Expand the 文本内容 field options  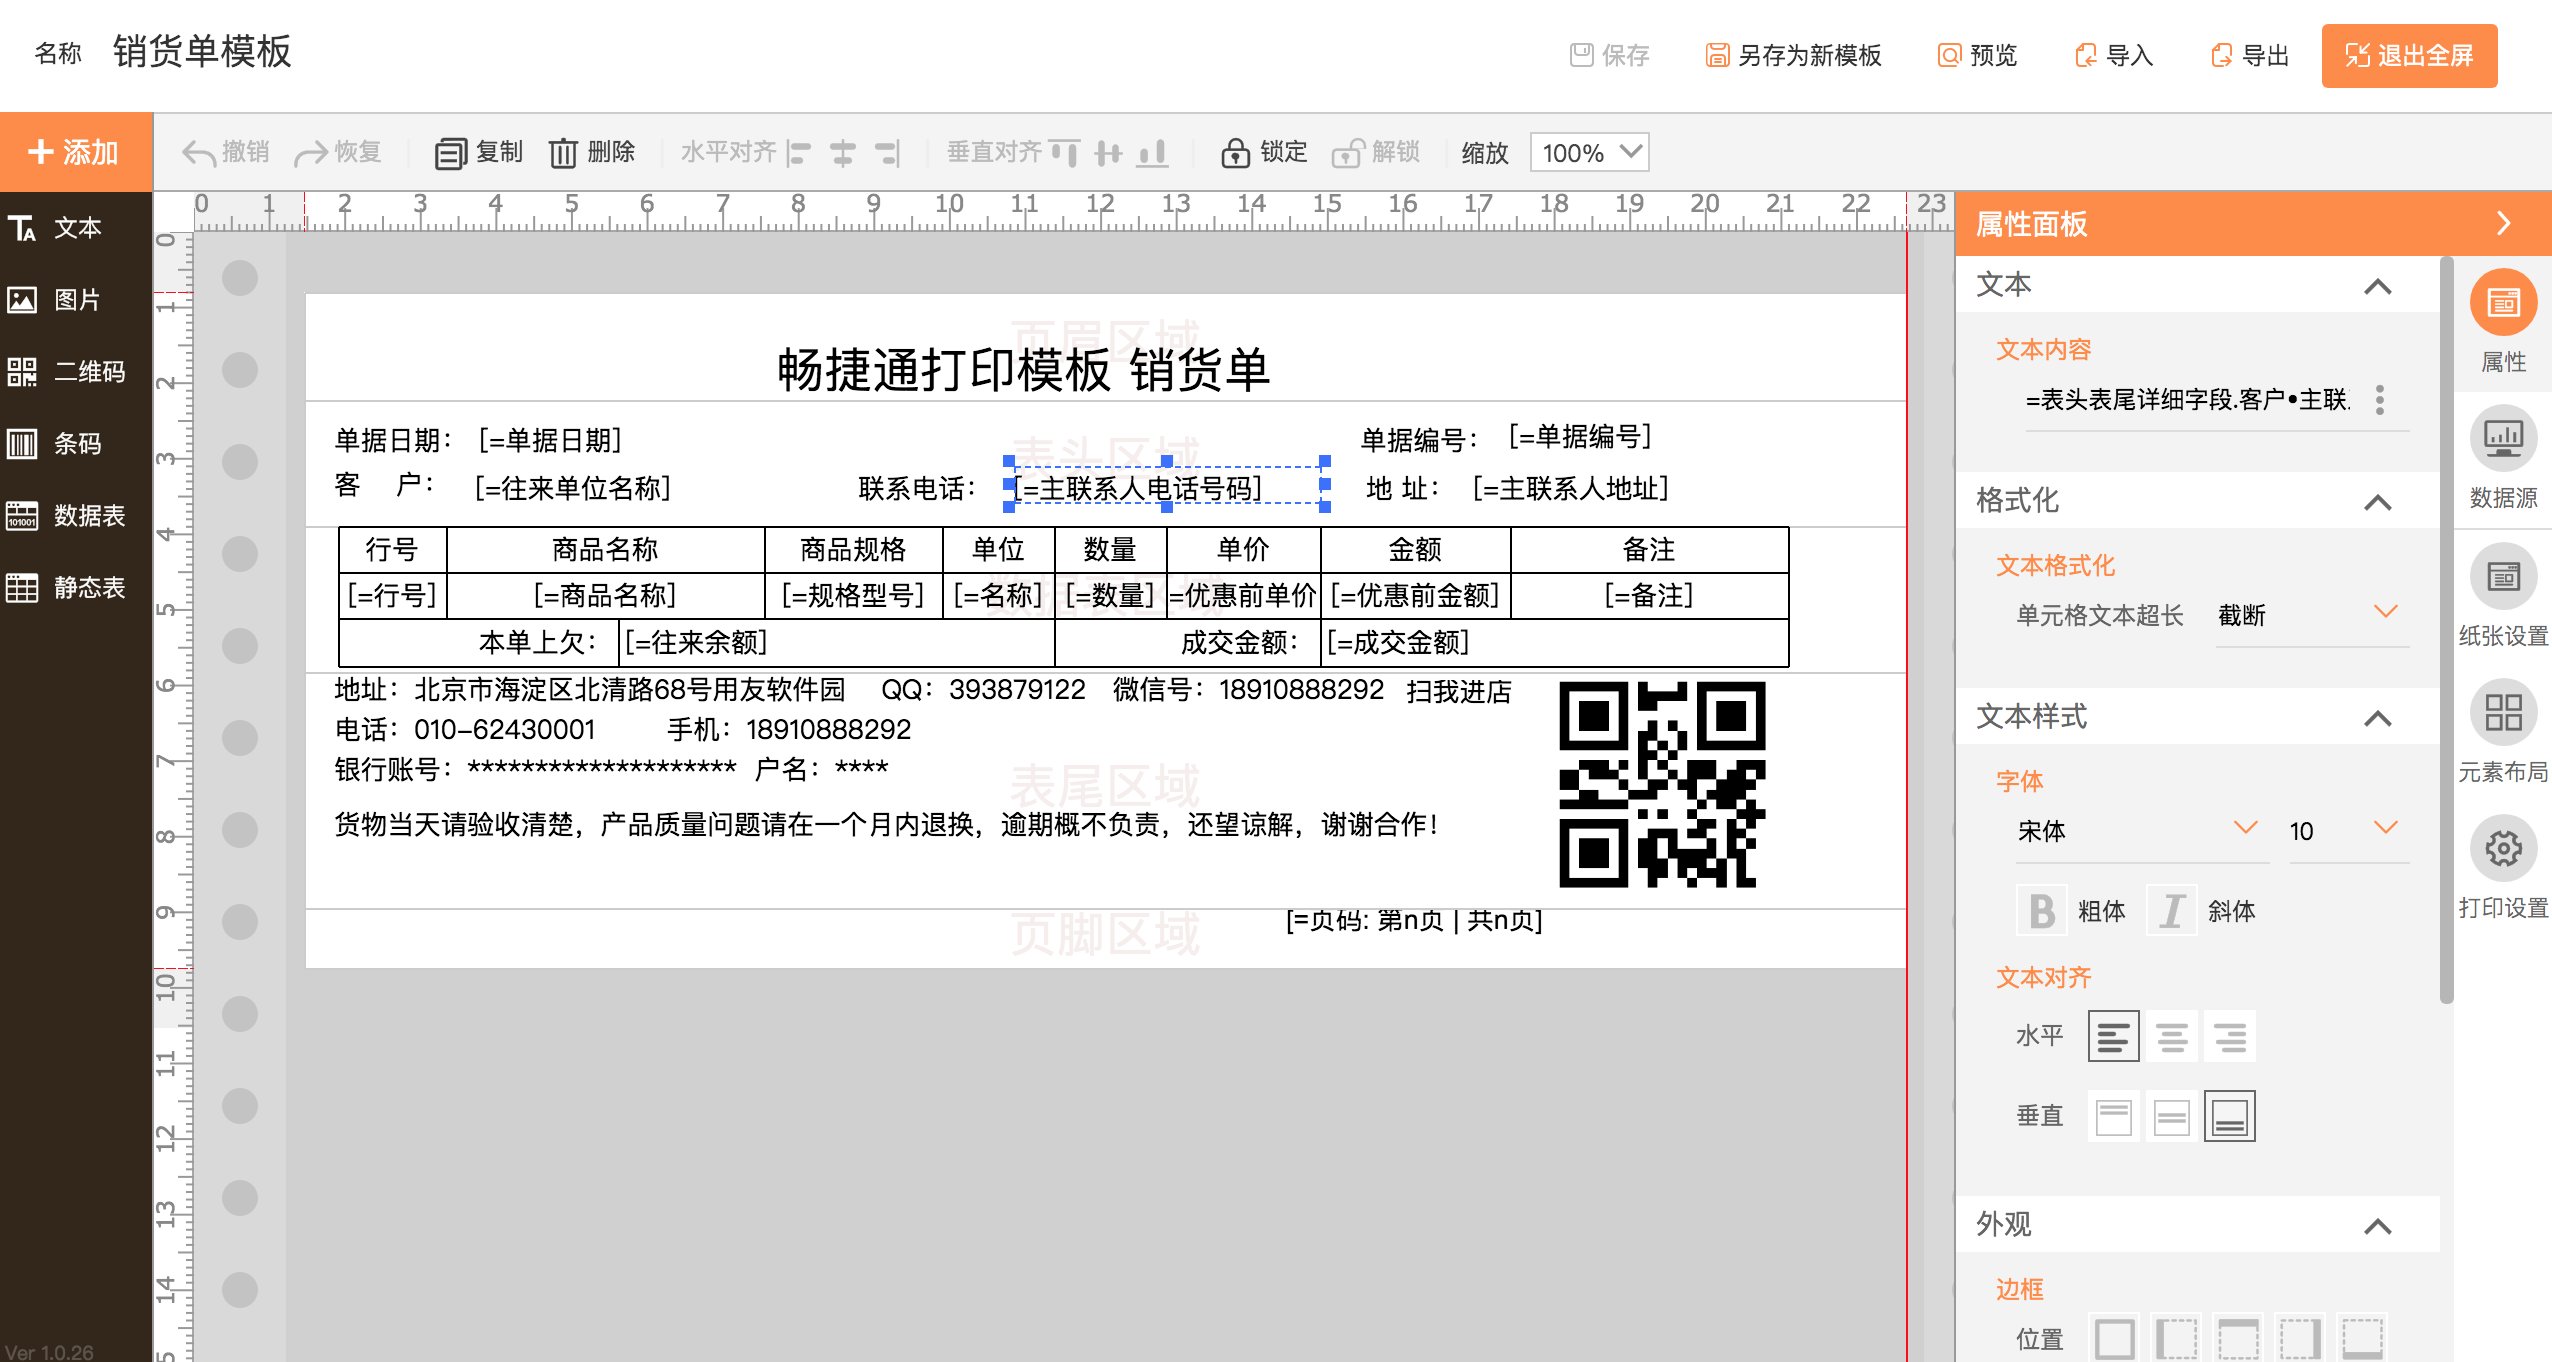(x=2387, y=400)
